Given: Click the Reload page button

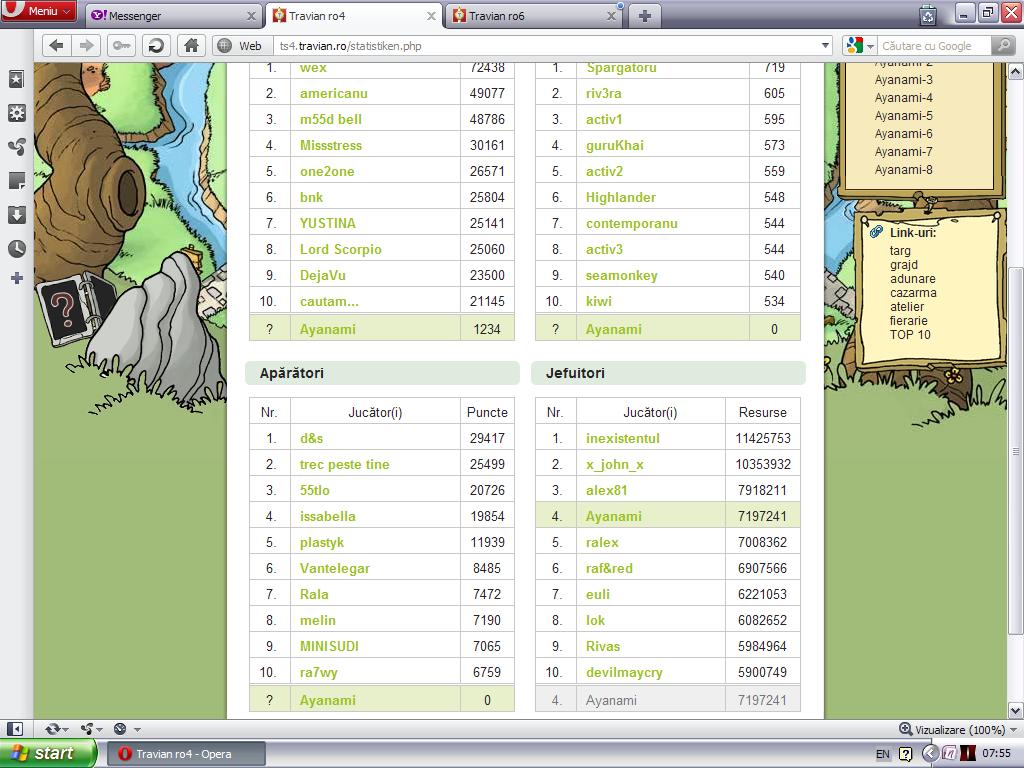Looking at the screenshot, I should click(x=155, y=46).
